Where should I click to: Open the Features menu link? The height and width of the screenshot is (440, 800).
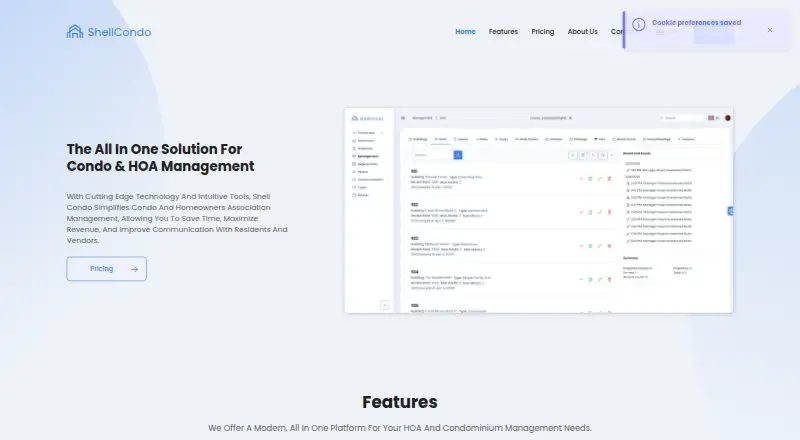(503, 32)
